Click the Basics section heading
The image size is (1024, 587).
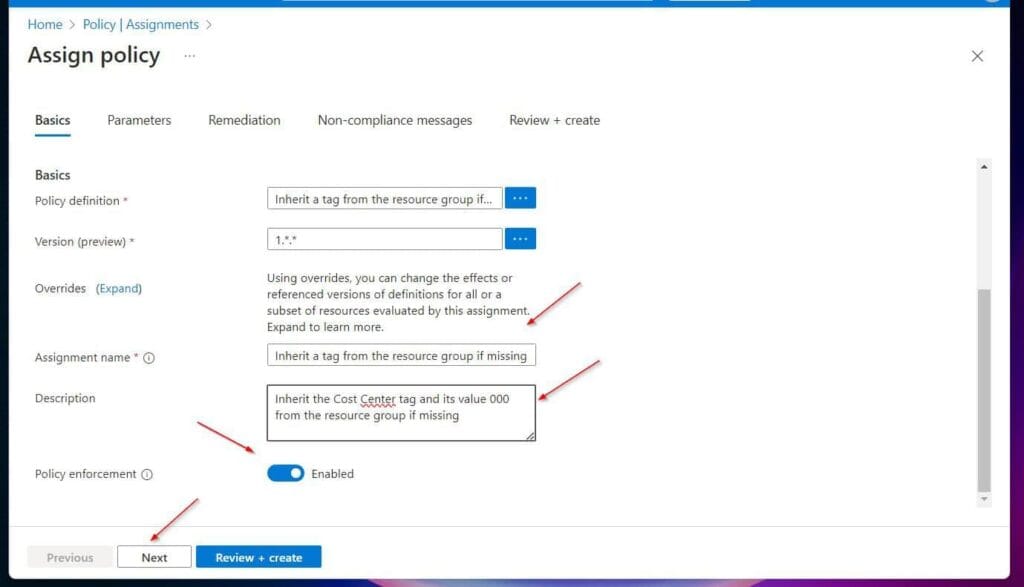(52, 175)
